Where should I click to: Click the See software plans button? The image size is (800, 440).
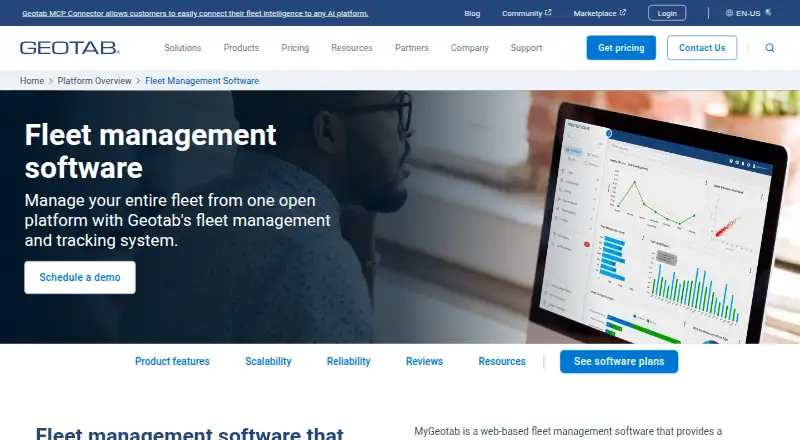[x=619, y=361]
